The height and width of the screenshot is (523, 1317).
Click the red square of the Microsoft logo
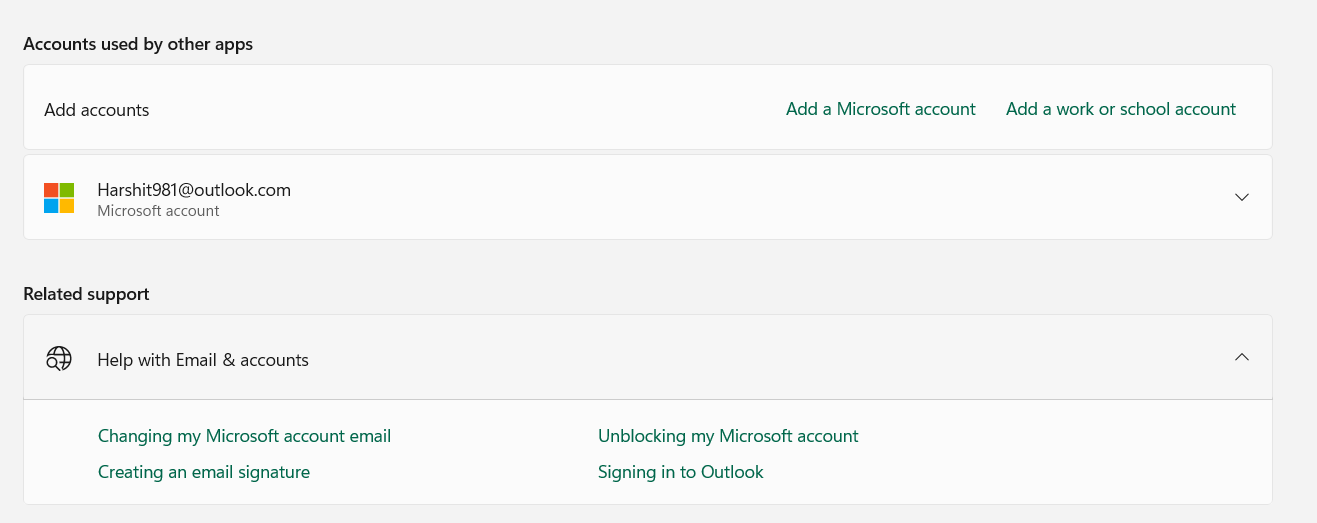pyautogui.click(x=51, y=190)
